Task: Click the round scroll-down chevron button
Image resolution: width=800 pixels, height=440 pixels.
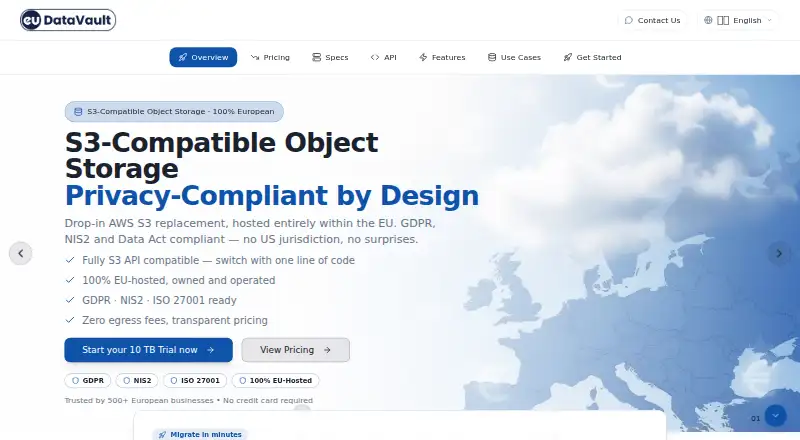Action: click(776, 416)
